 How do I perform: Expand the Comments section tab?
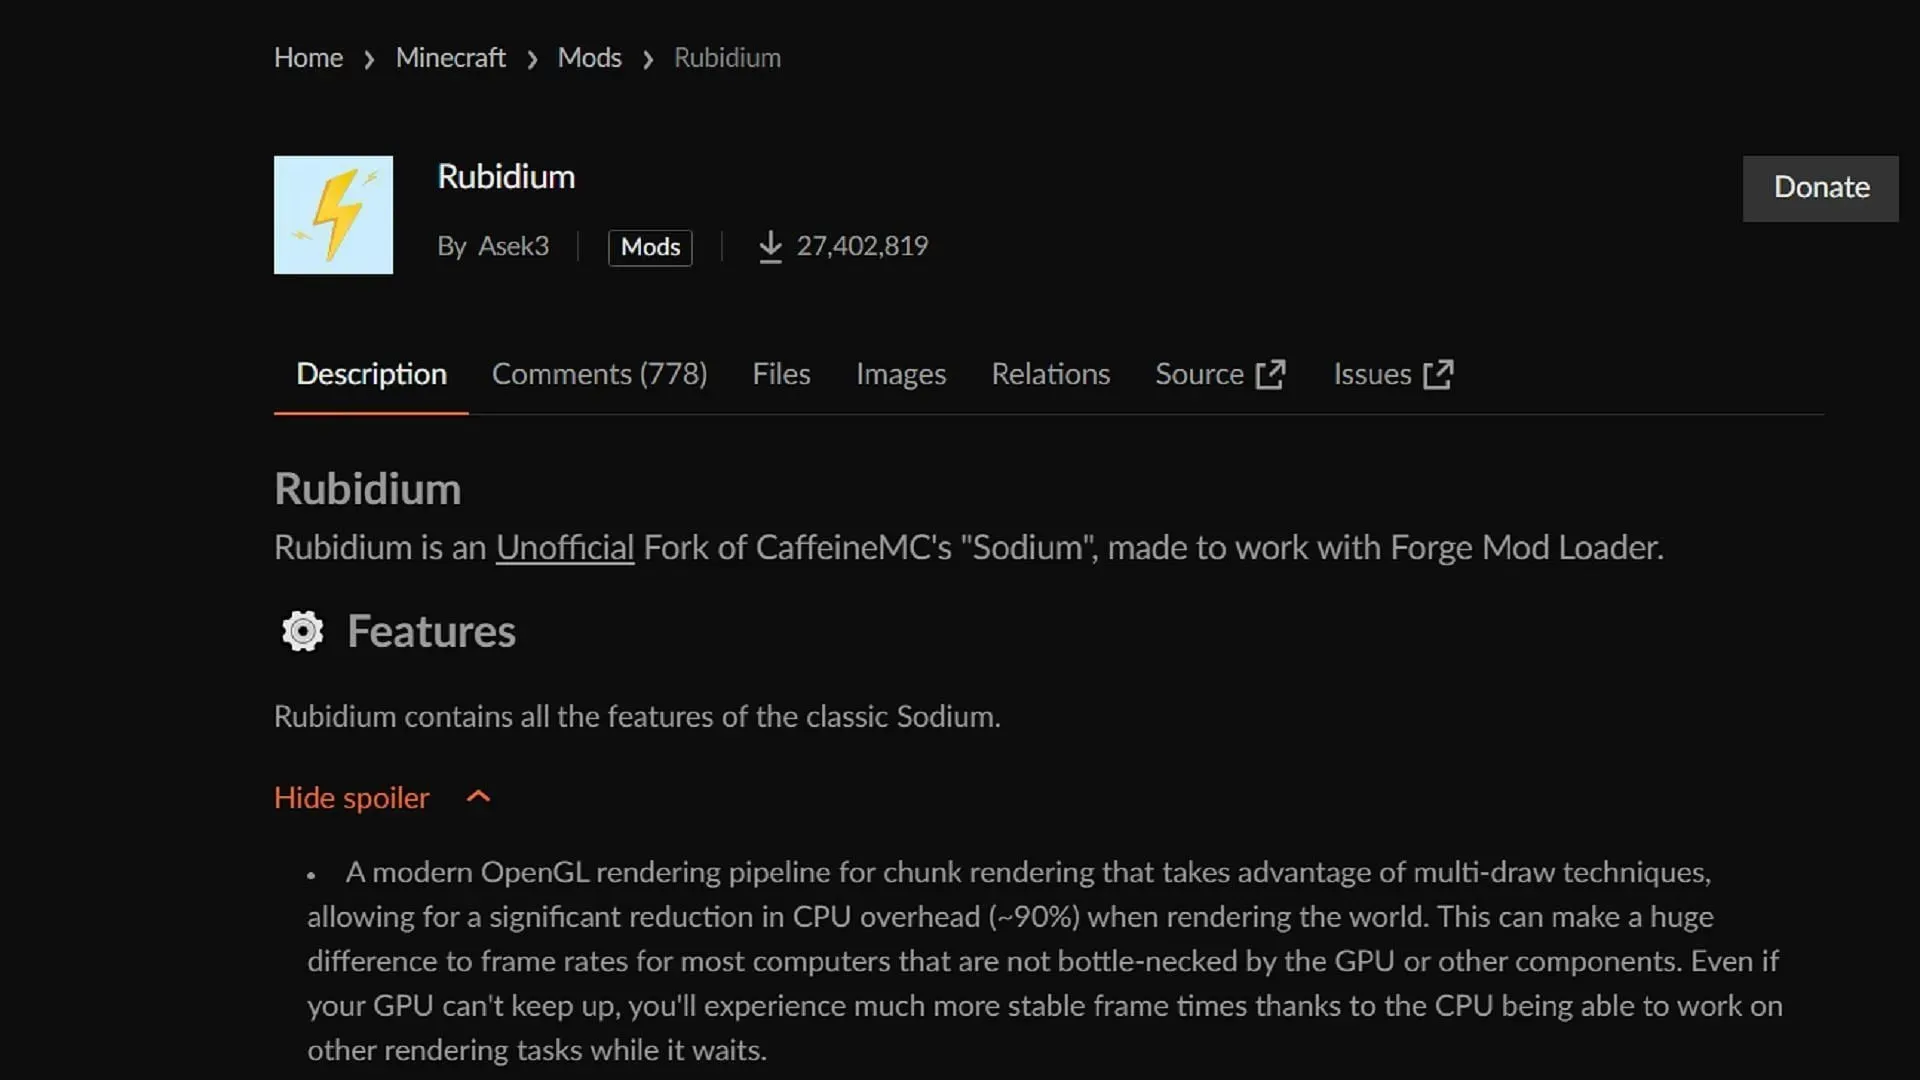point(599,375)
